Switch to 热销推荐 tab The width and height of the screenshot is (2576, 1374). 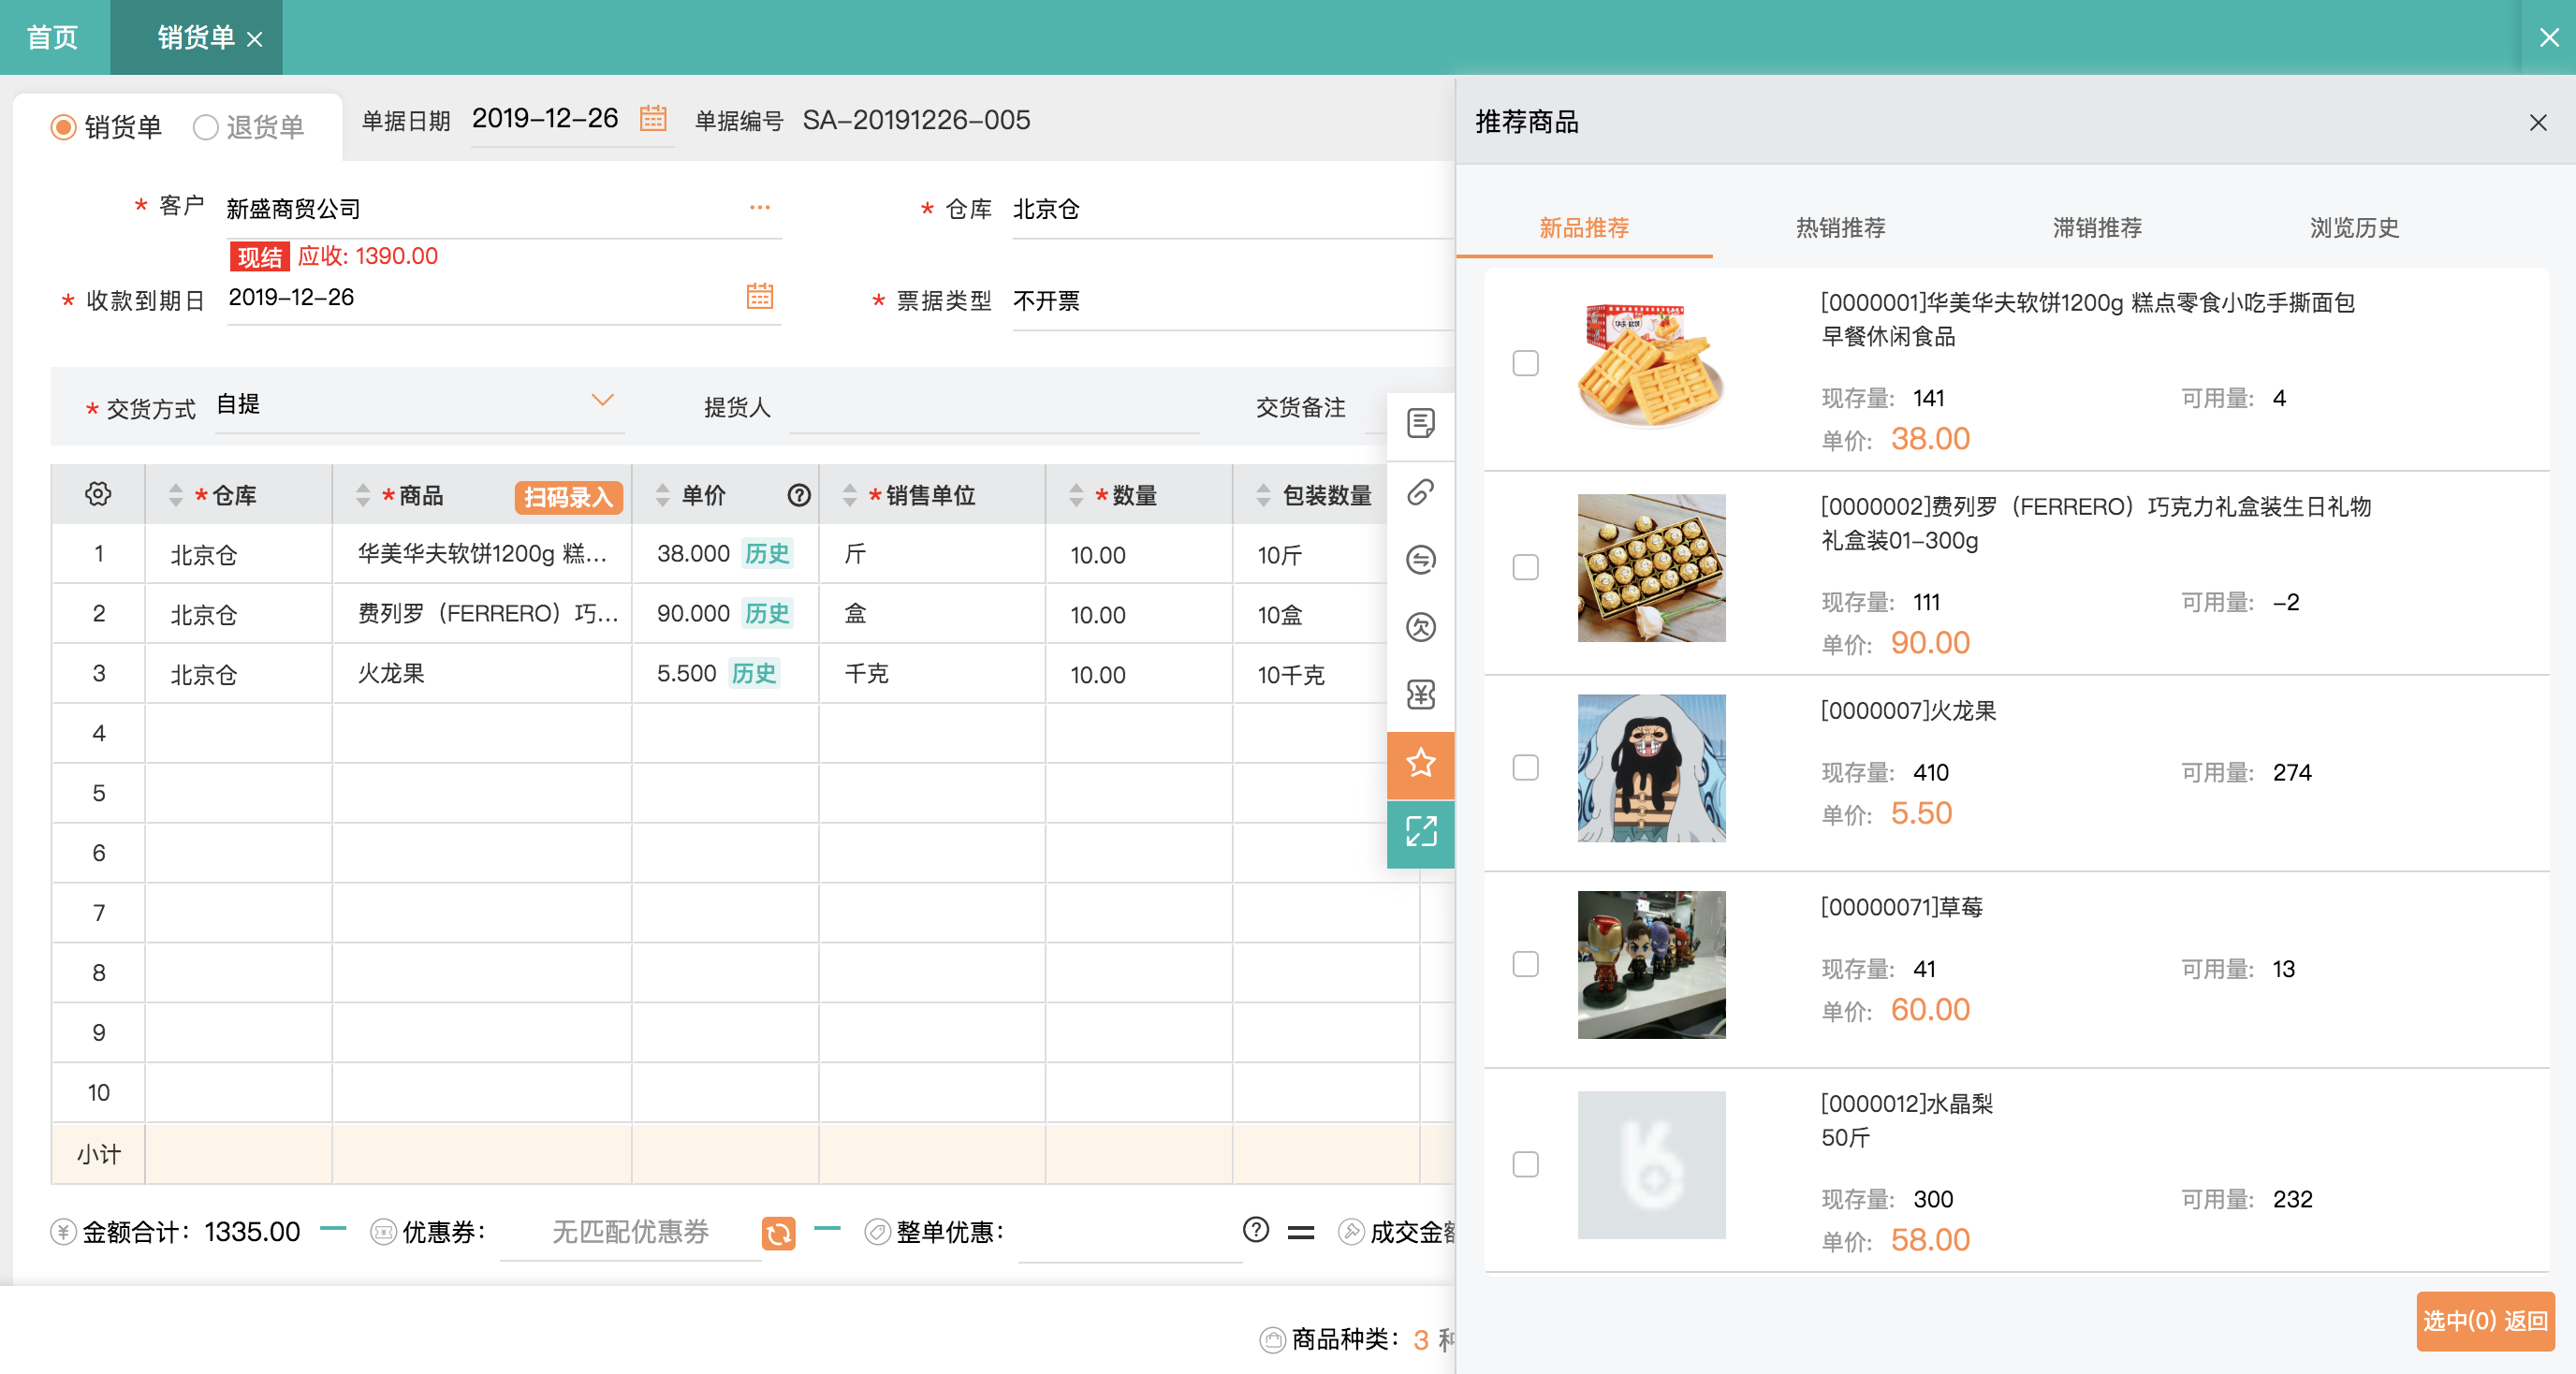(1842, 225)
